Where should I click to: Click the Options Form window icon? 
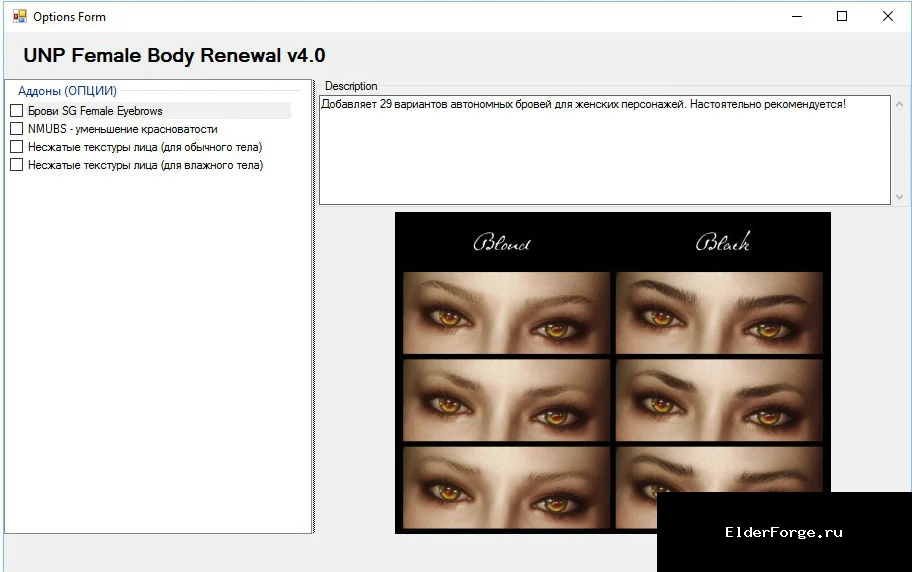point(19,16)
